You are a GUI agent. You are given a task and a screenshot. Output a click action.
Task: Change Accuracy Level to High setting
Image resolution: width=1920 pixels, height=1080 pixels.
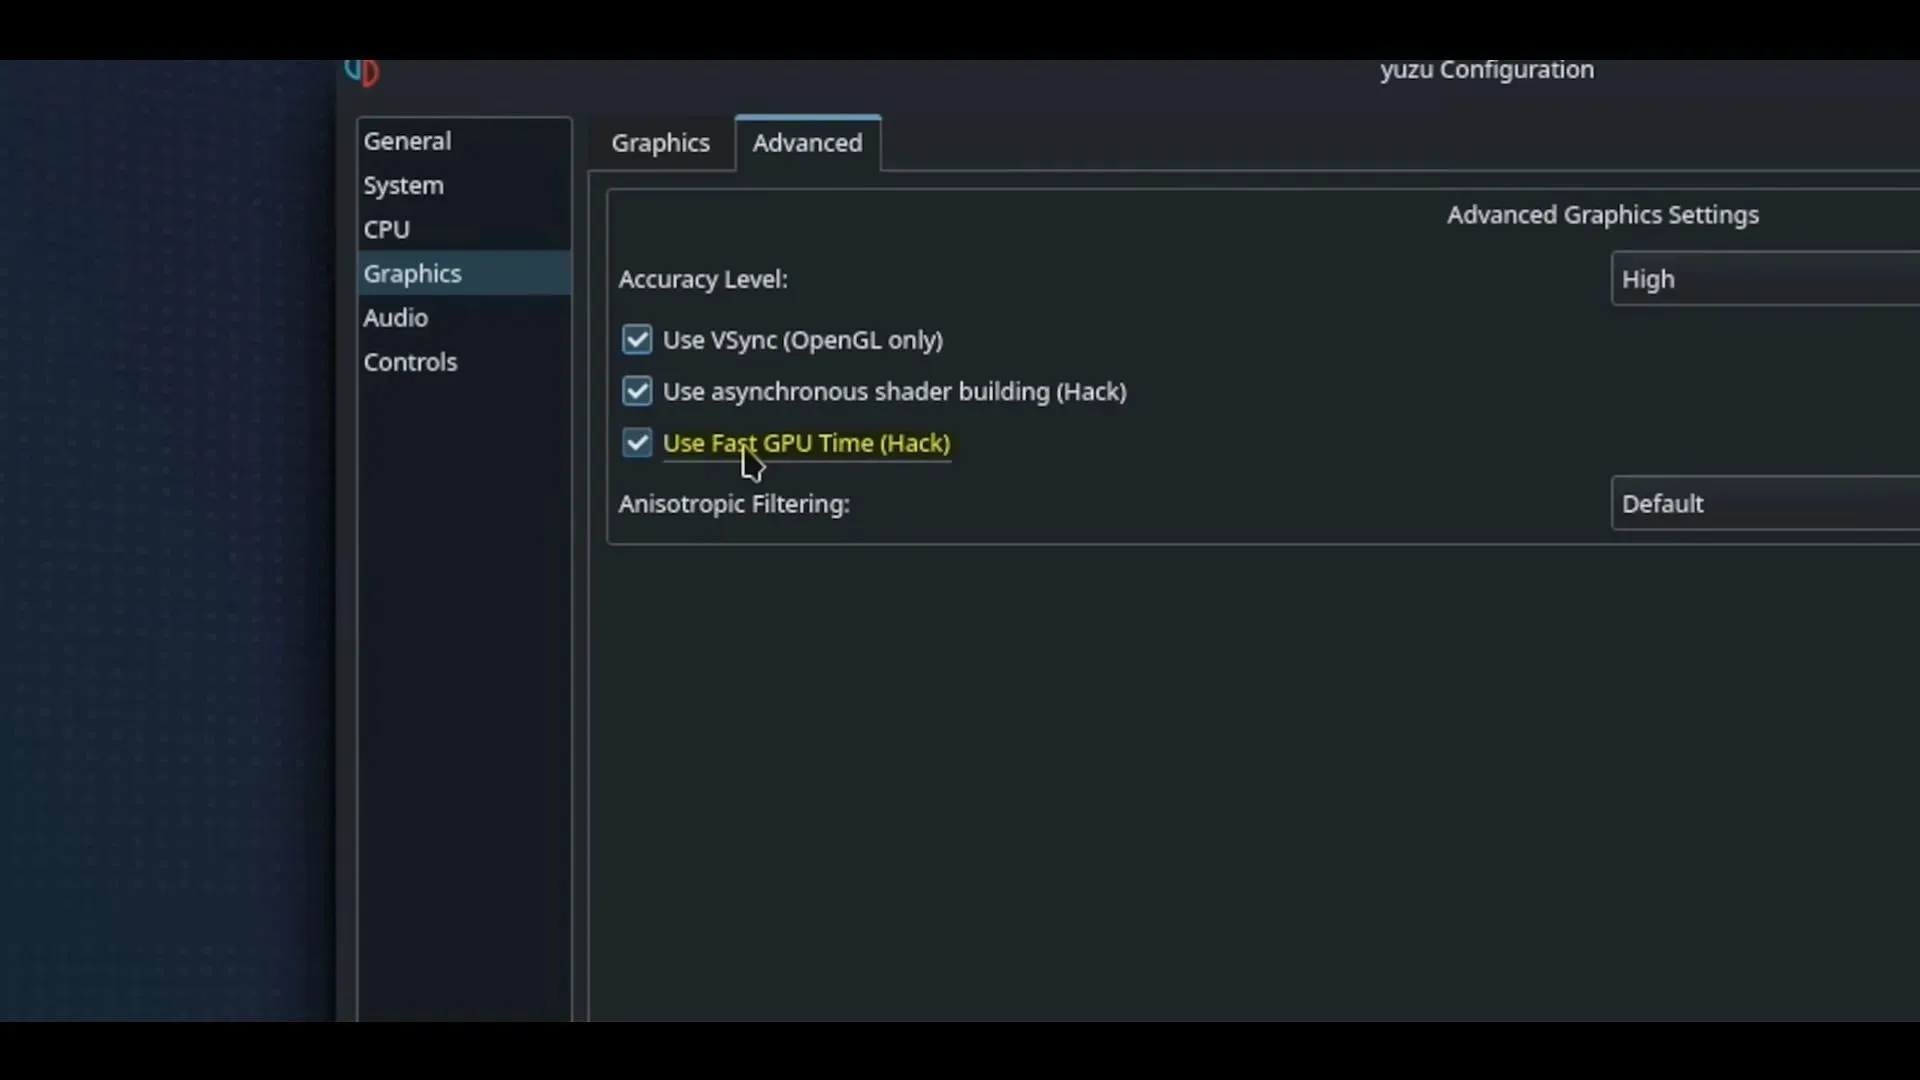coord(1764,278)
